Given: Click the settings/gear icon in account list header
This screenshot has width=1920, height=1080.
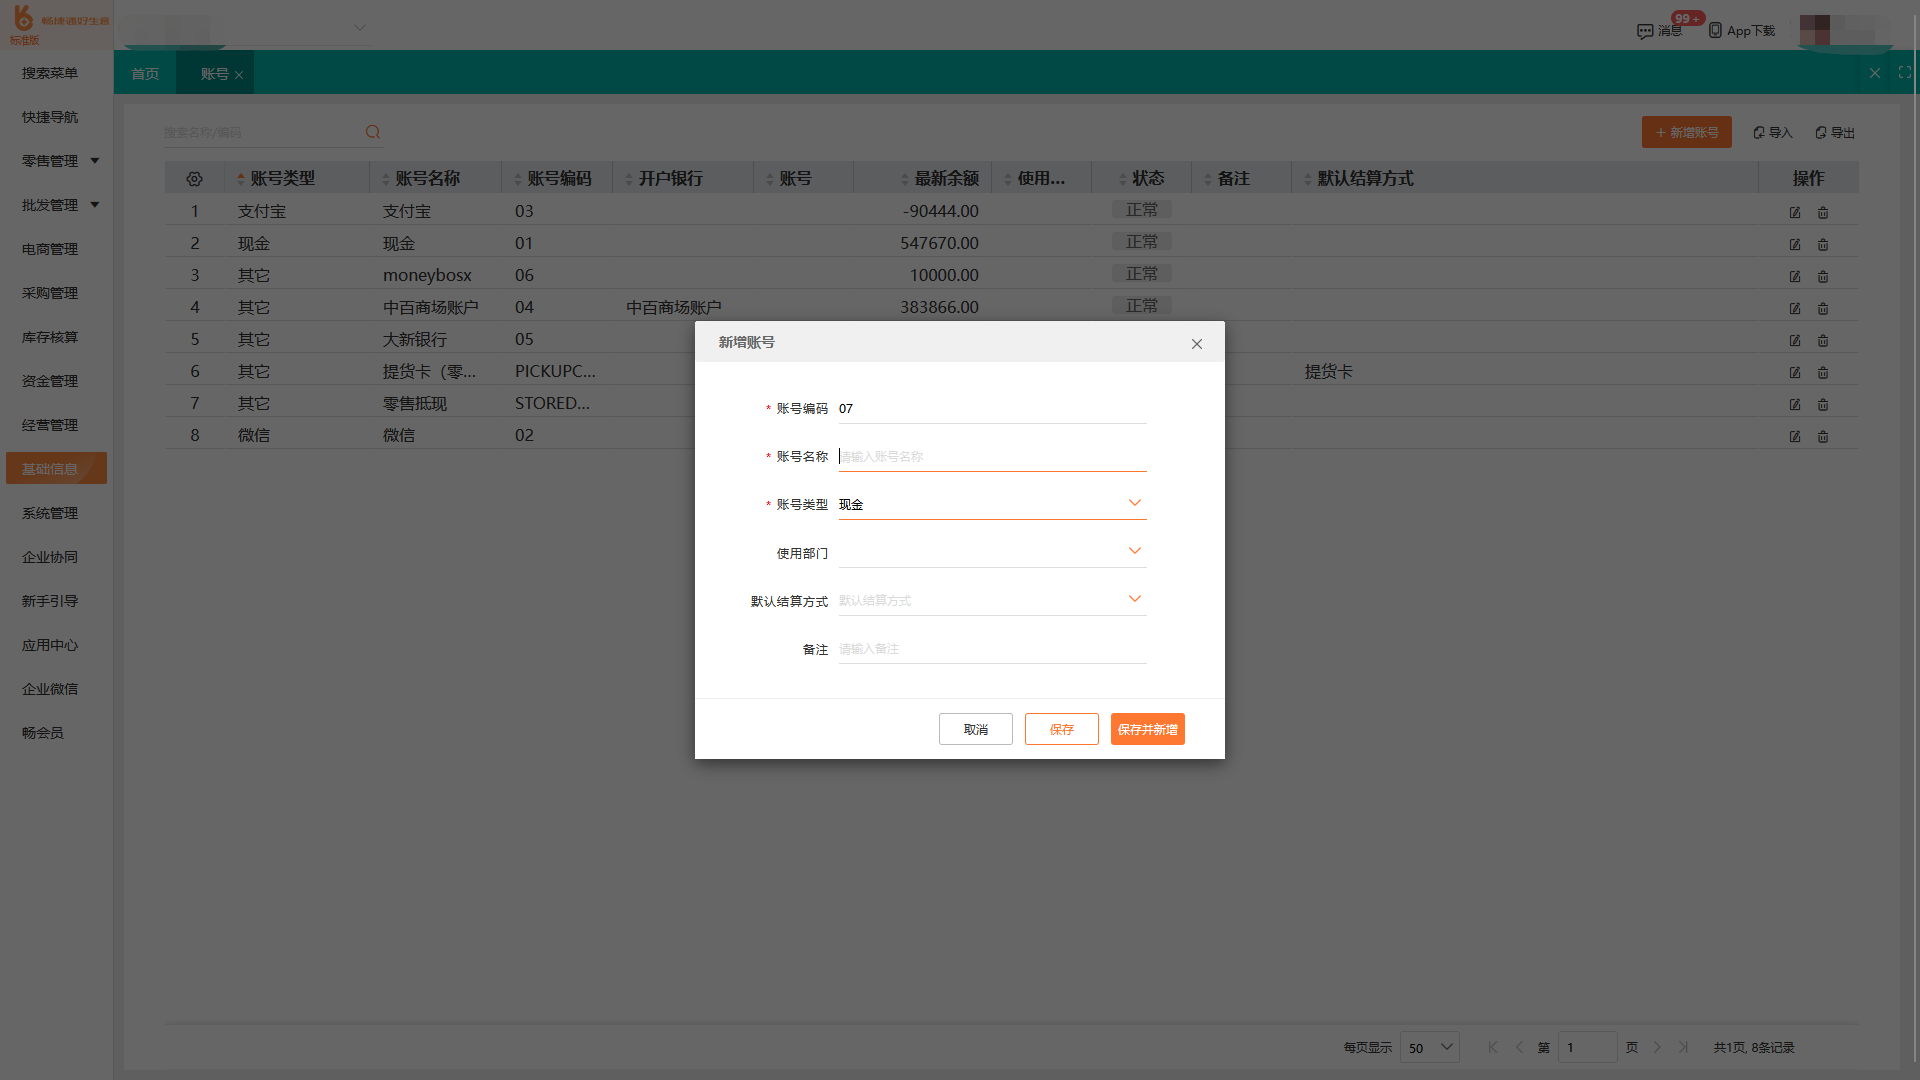Looking at the screenshot, I should 195,178.
